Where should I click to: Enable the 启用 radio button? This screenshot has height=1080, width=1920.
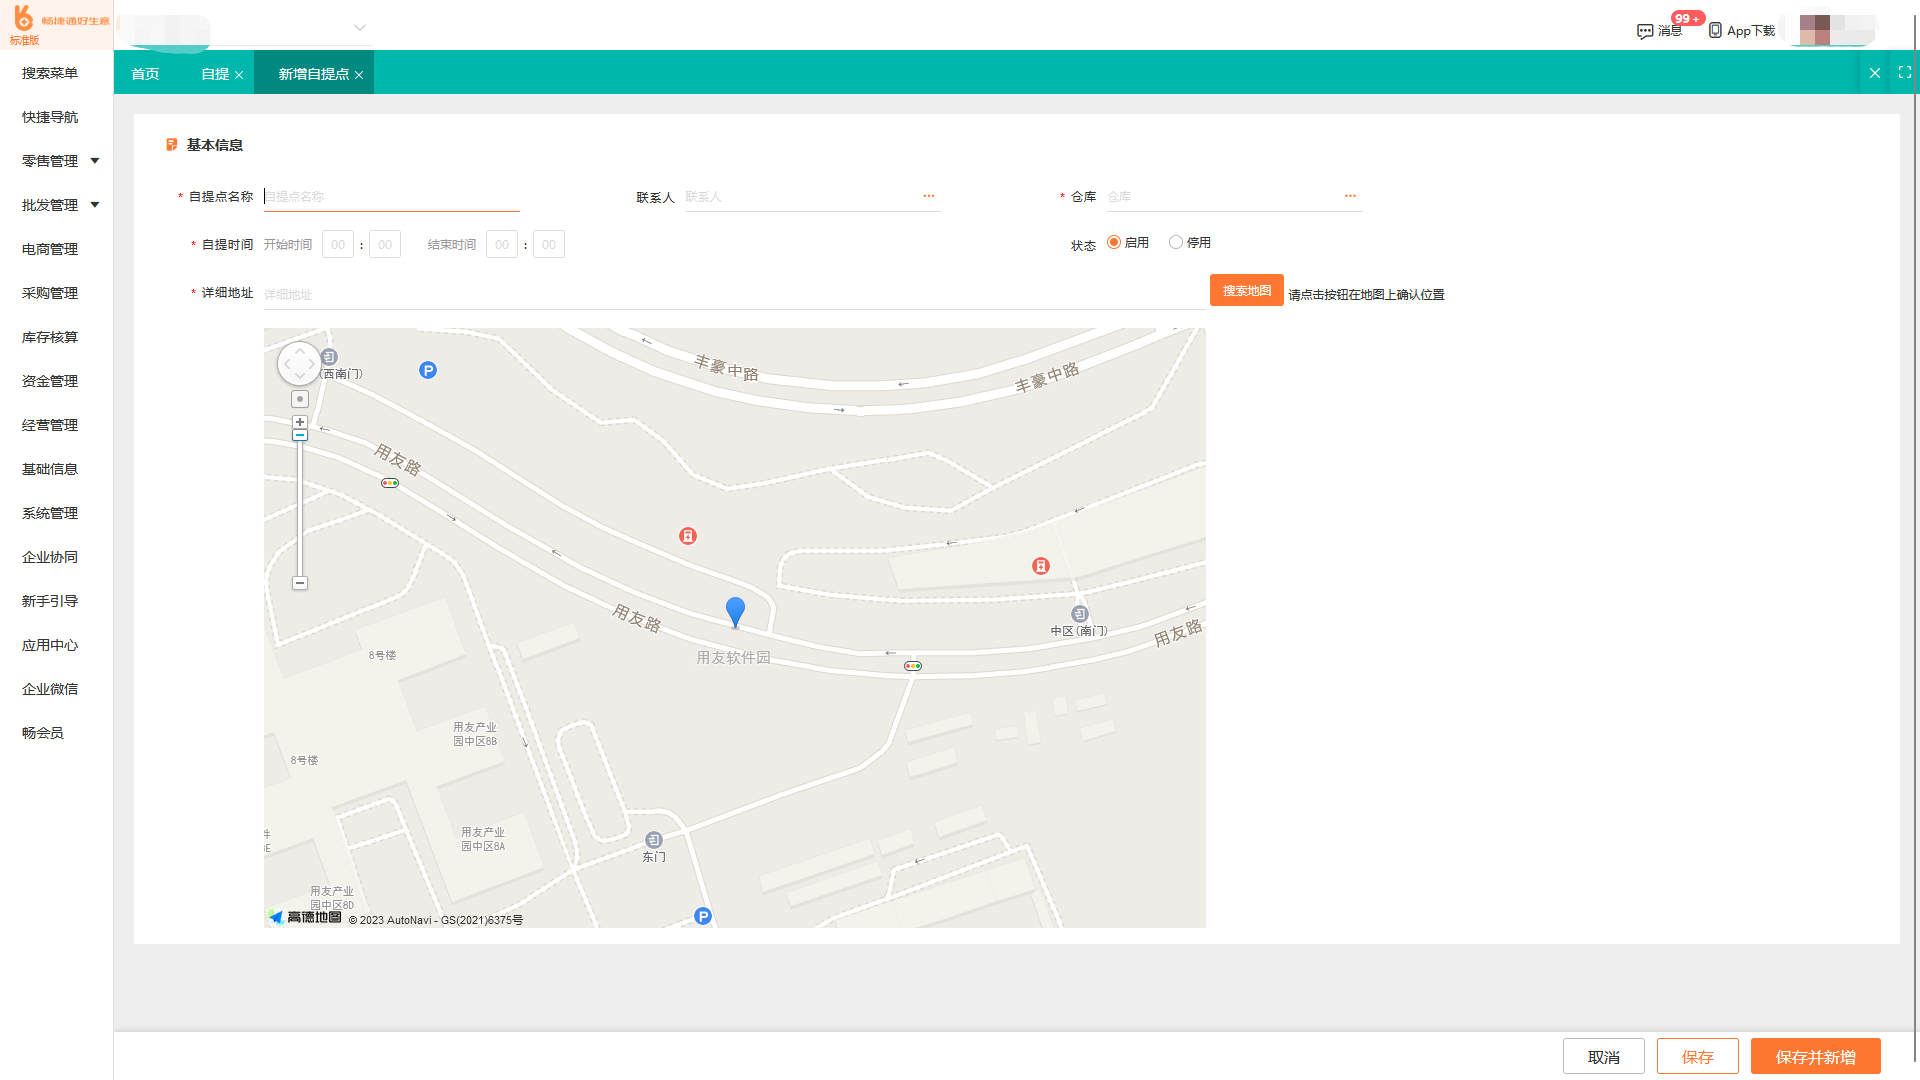click(1114, 243)
